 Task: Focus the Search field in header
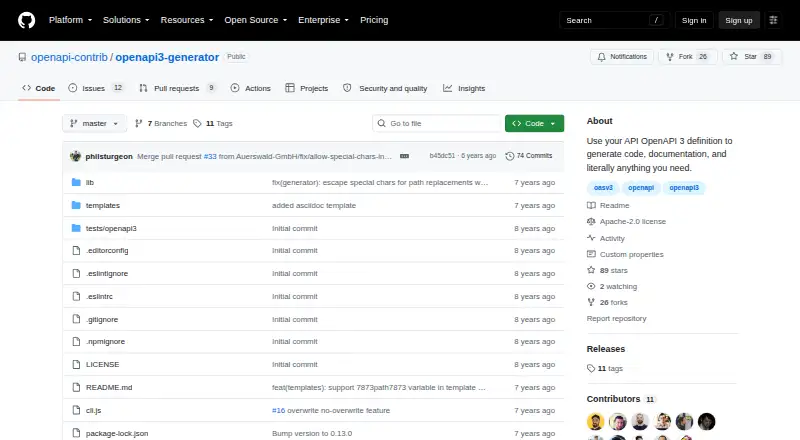tap(614, 20)
